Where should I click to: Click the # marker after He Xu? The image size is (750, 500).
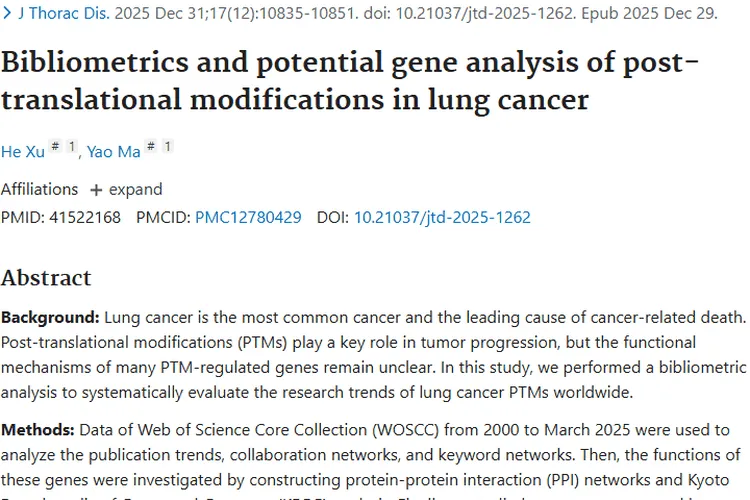click(55, 146)
